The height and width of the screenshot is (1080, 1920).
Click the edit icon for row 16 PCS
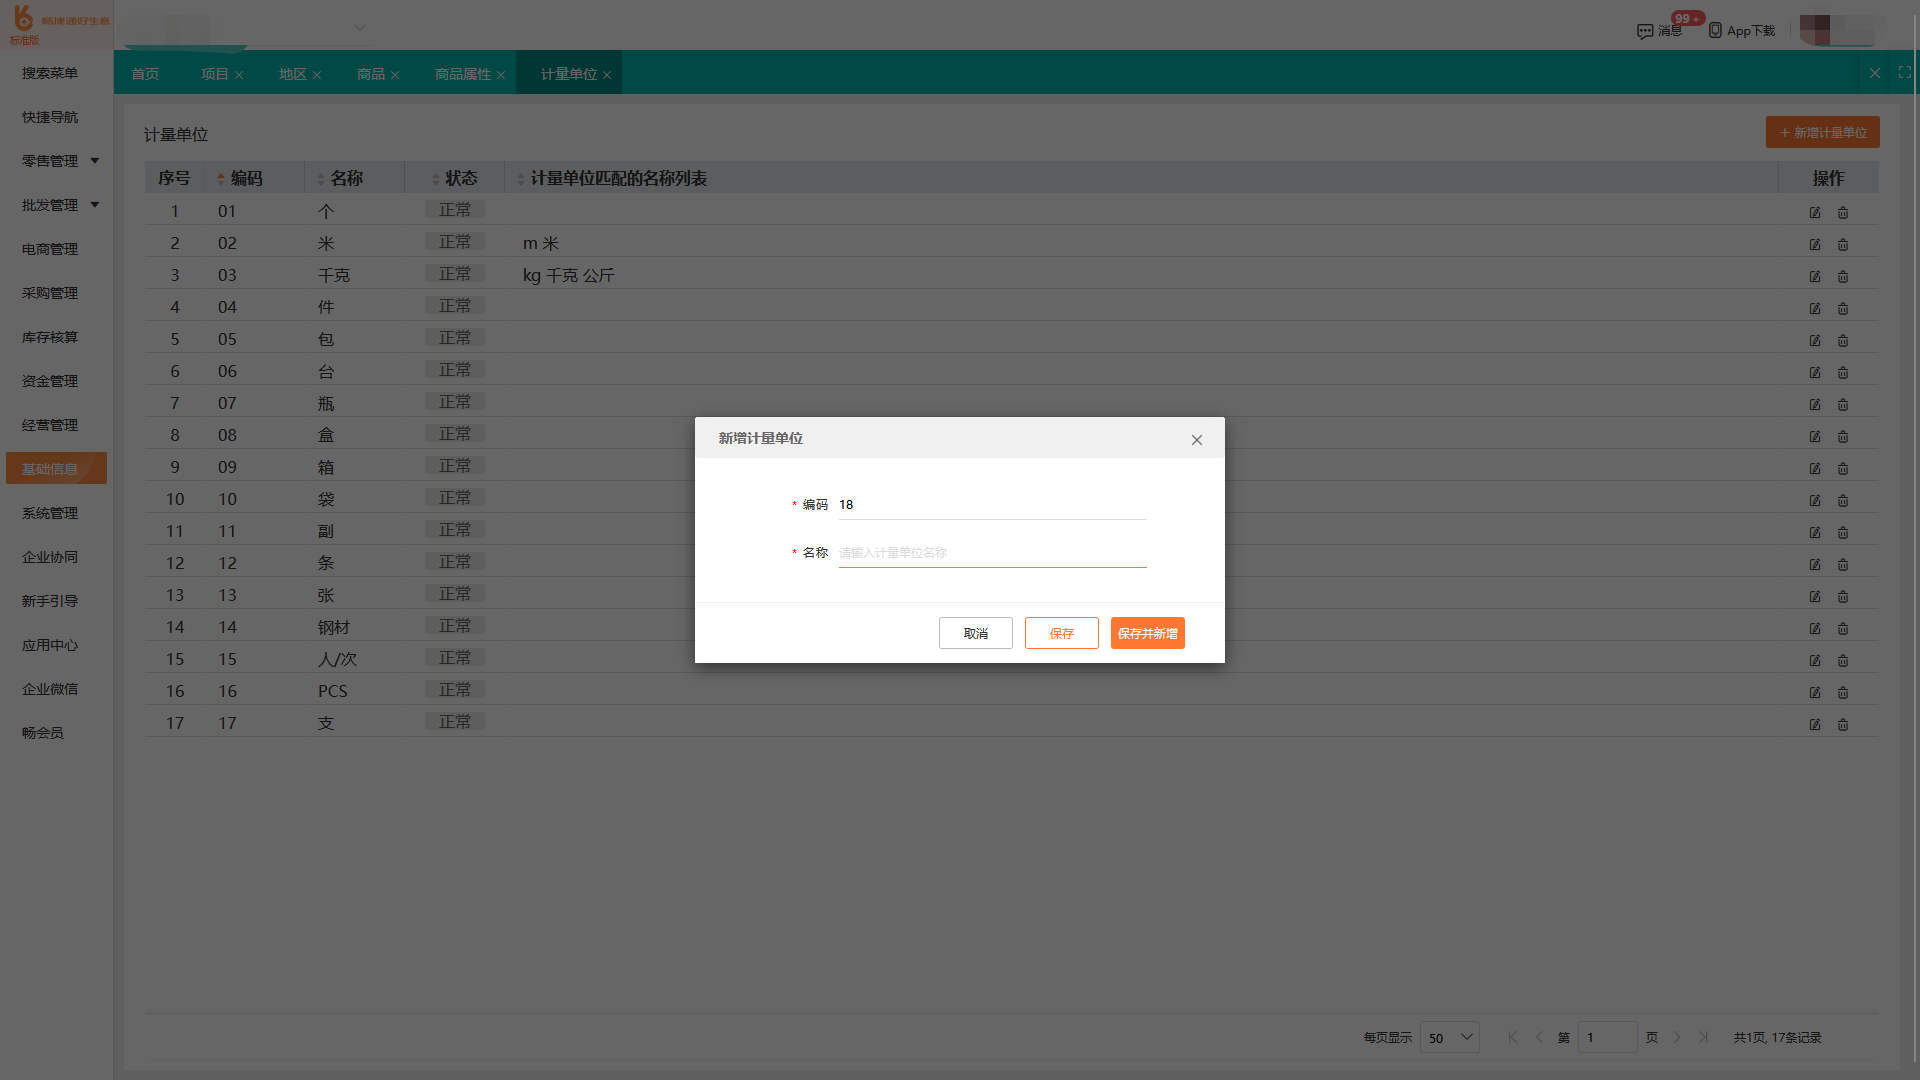[1815, 692]
